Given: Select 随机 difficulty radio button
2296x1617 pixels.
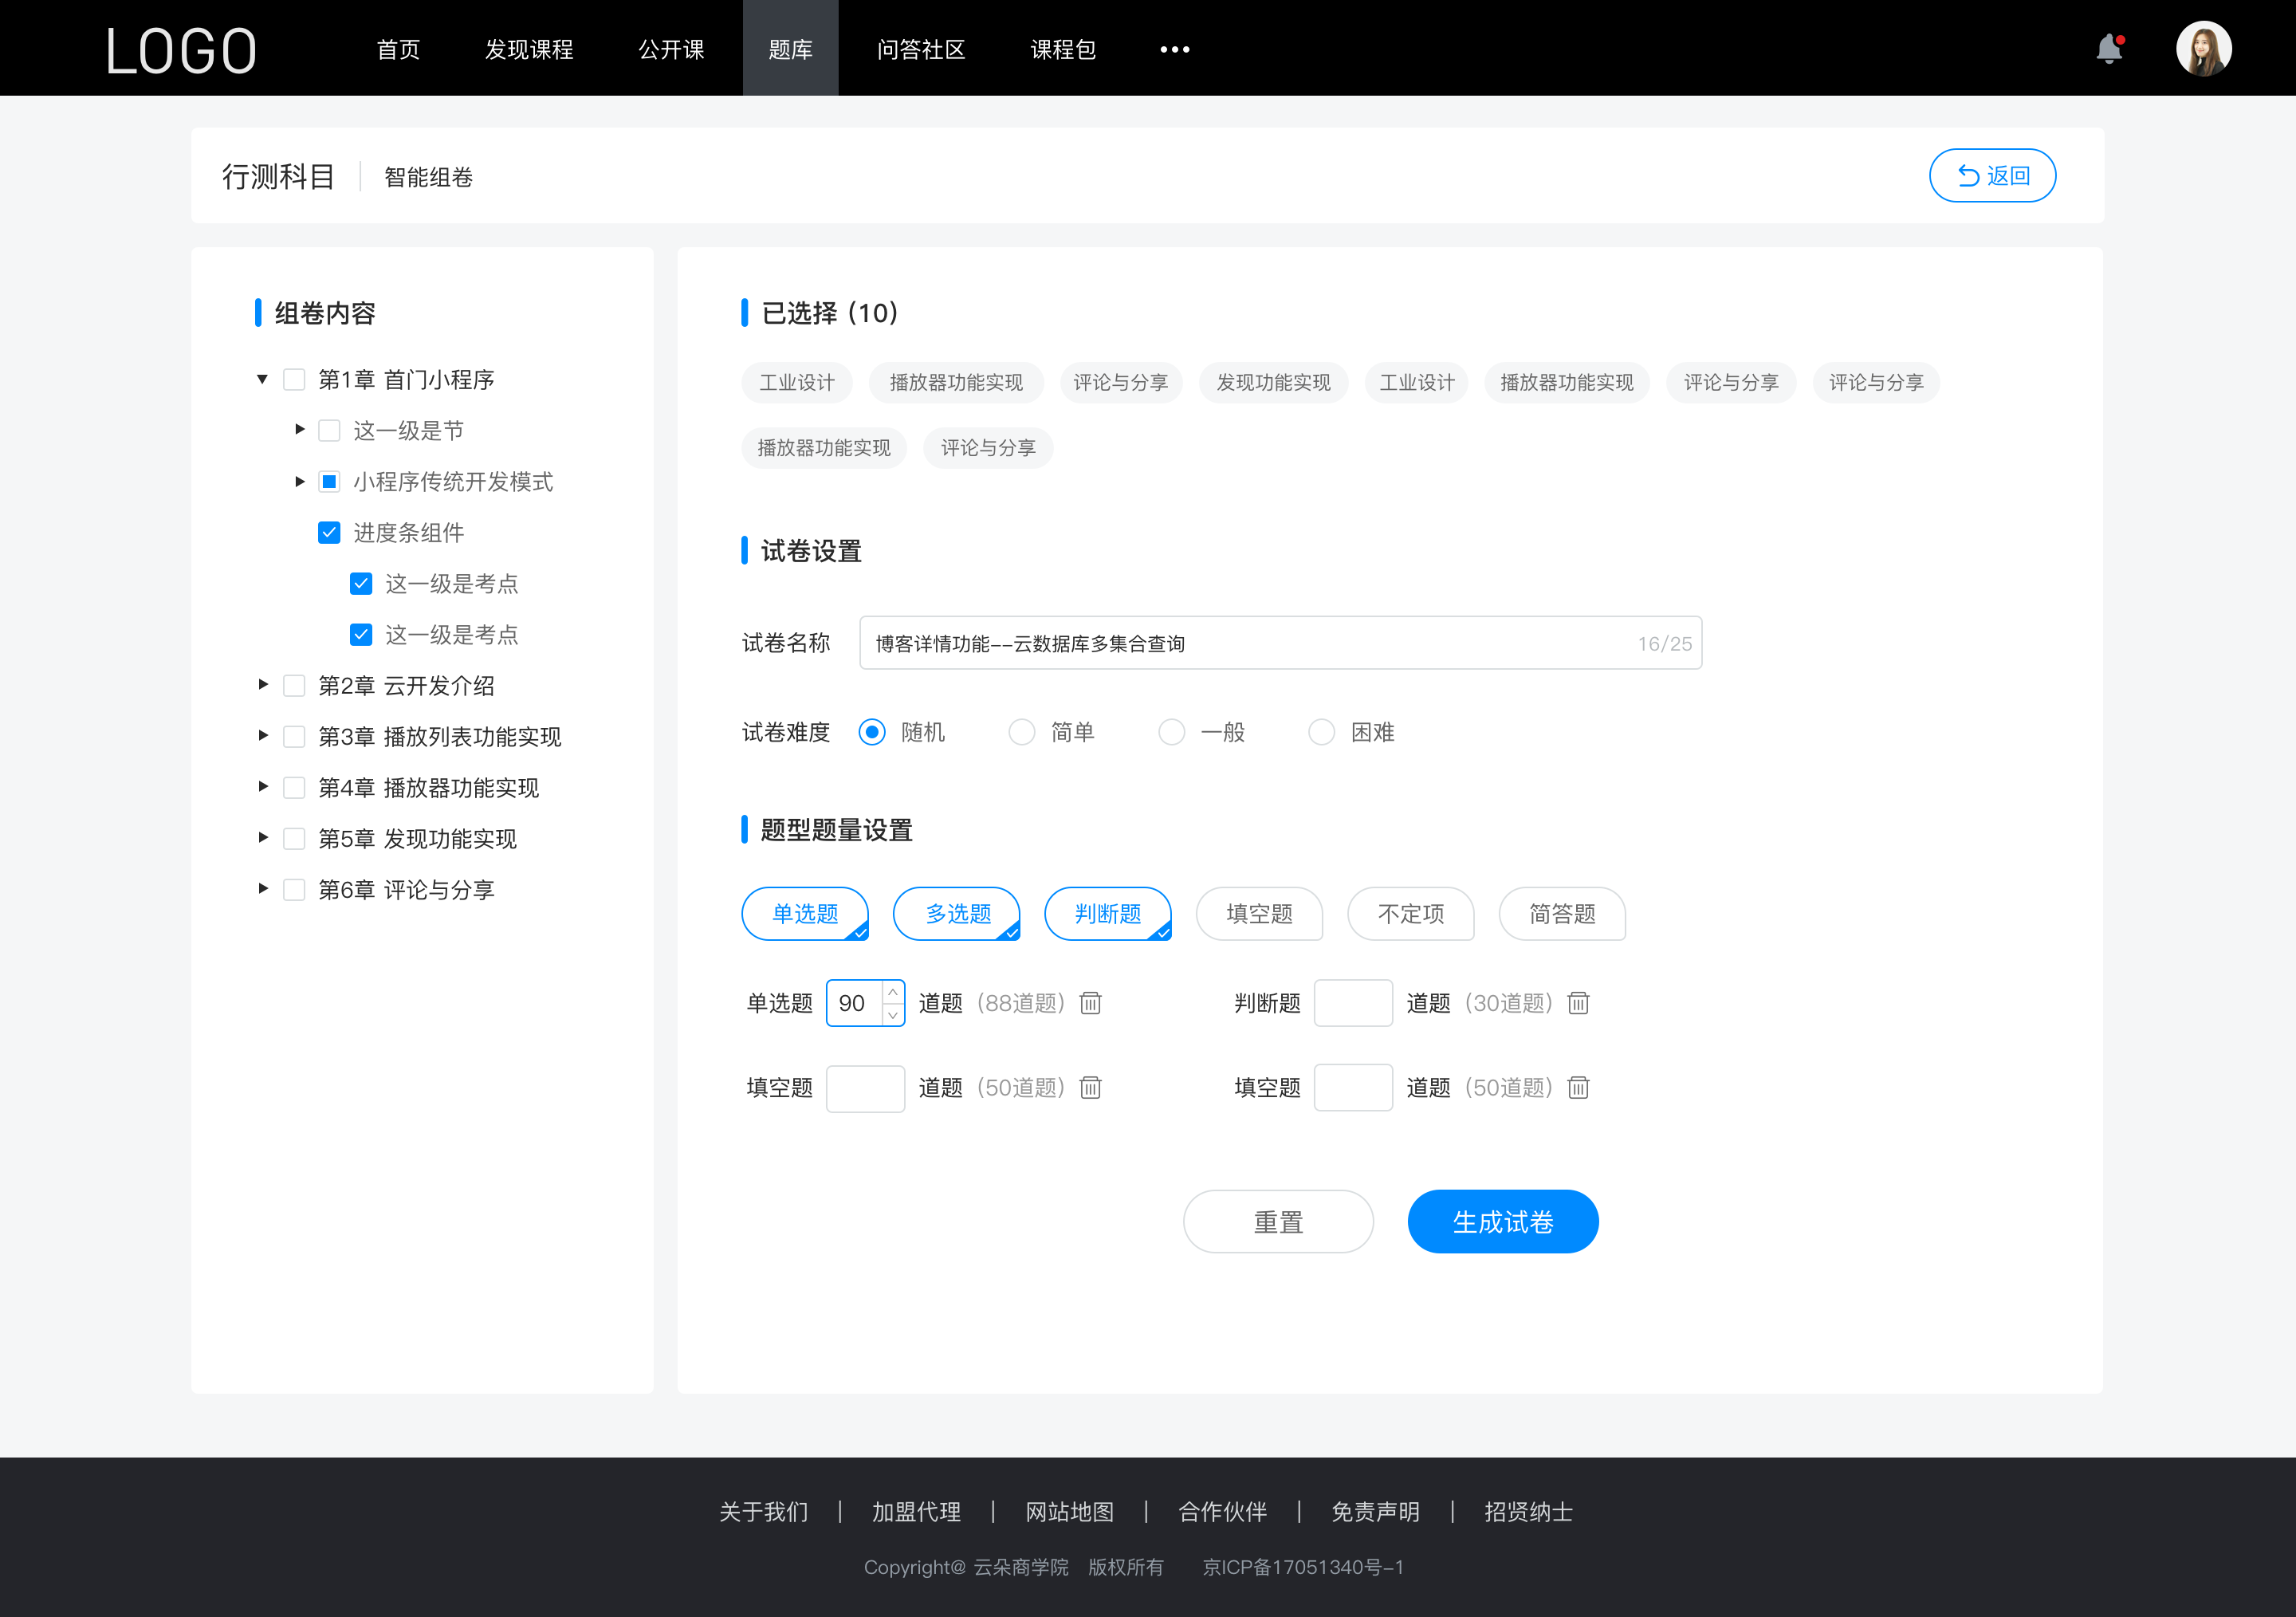Looking at the screenshot, I should (871, 731).
